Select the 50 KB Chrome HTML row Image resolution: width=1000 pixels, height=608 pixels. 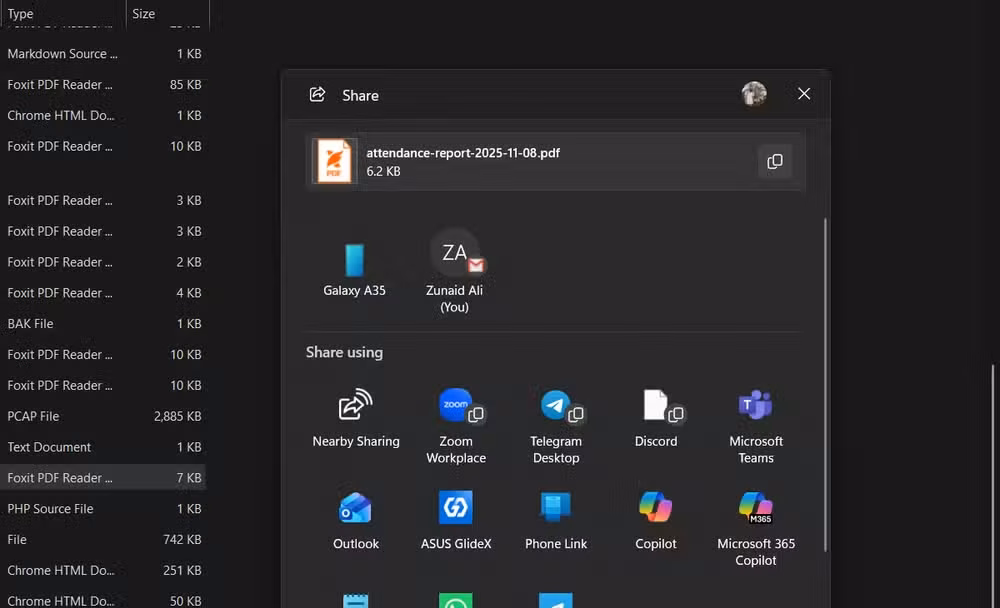pos(103,600)
